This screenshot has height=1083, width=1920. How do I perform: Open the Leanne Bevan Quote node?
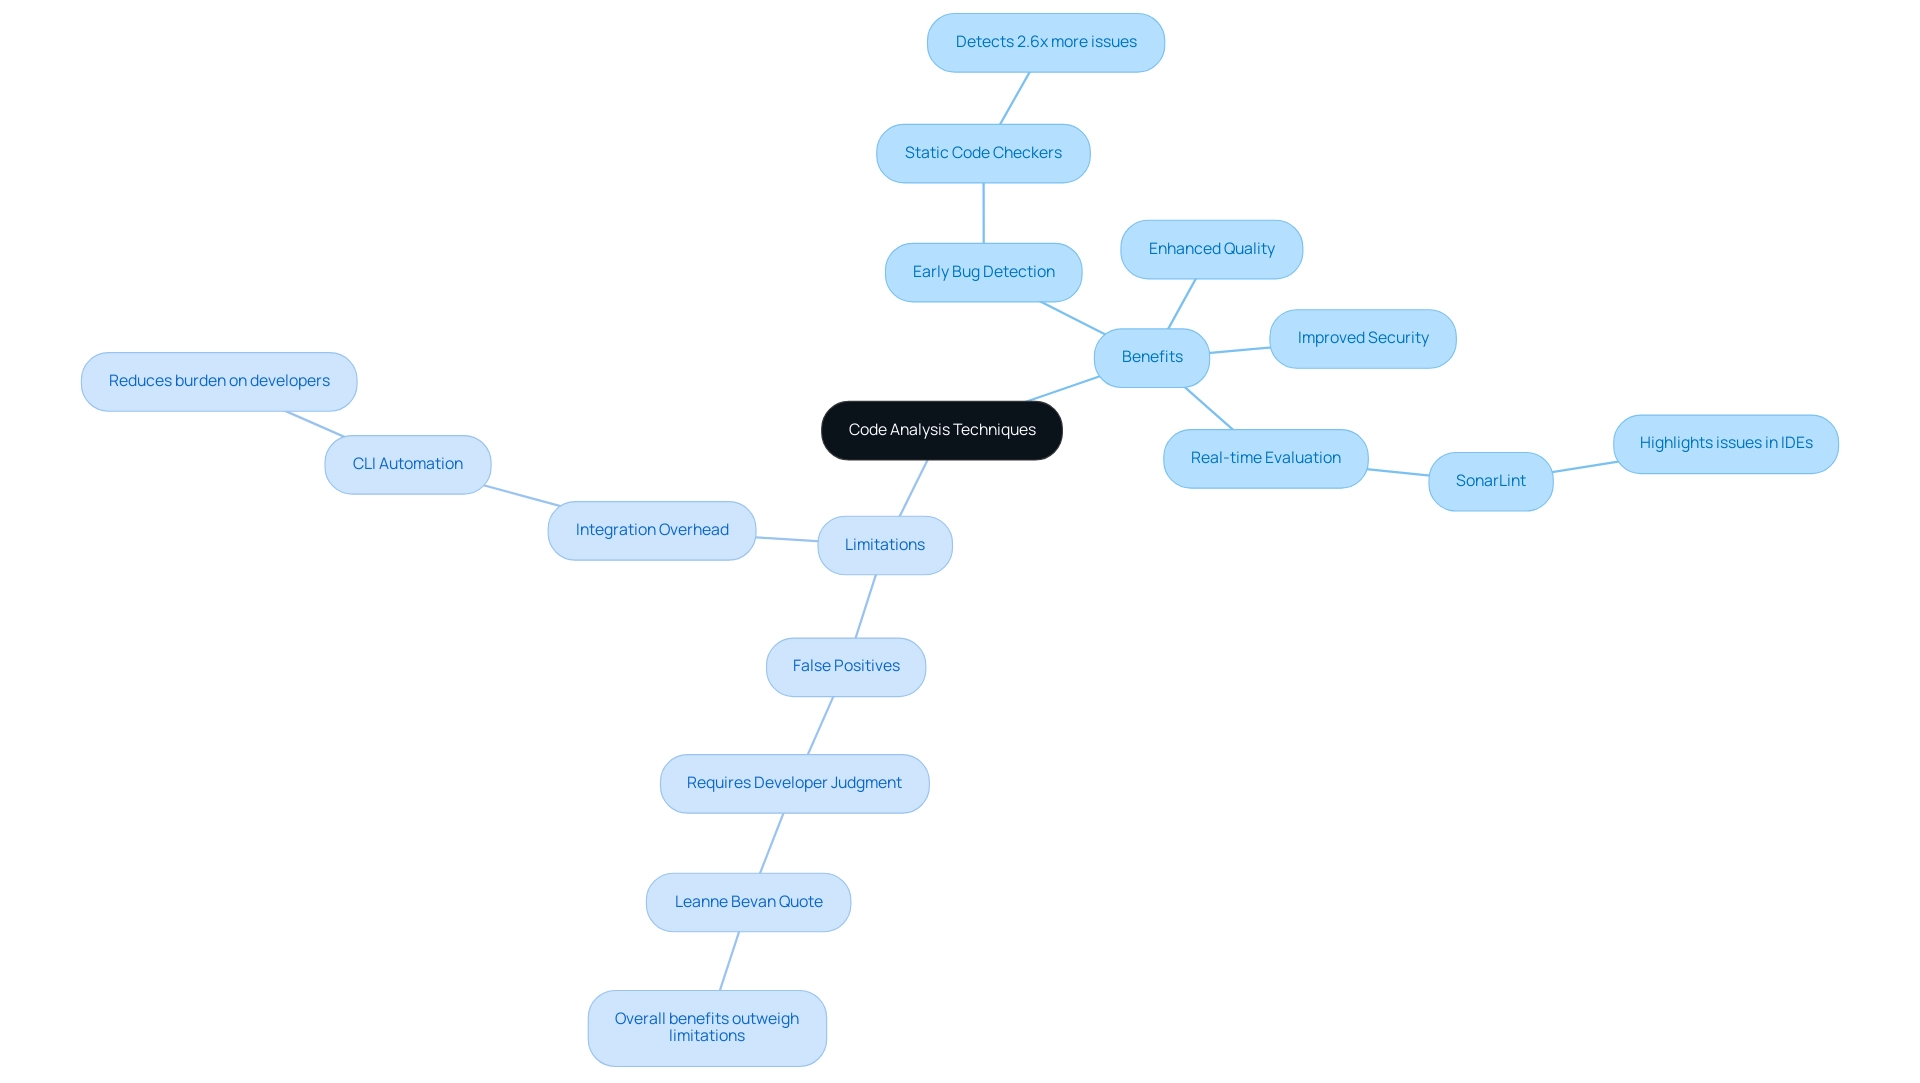coord(749,901)
